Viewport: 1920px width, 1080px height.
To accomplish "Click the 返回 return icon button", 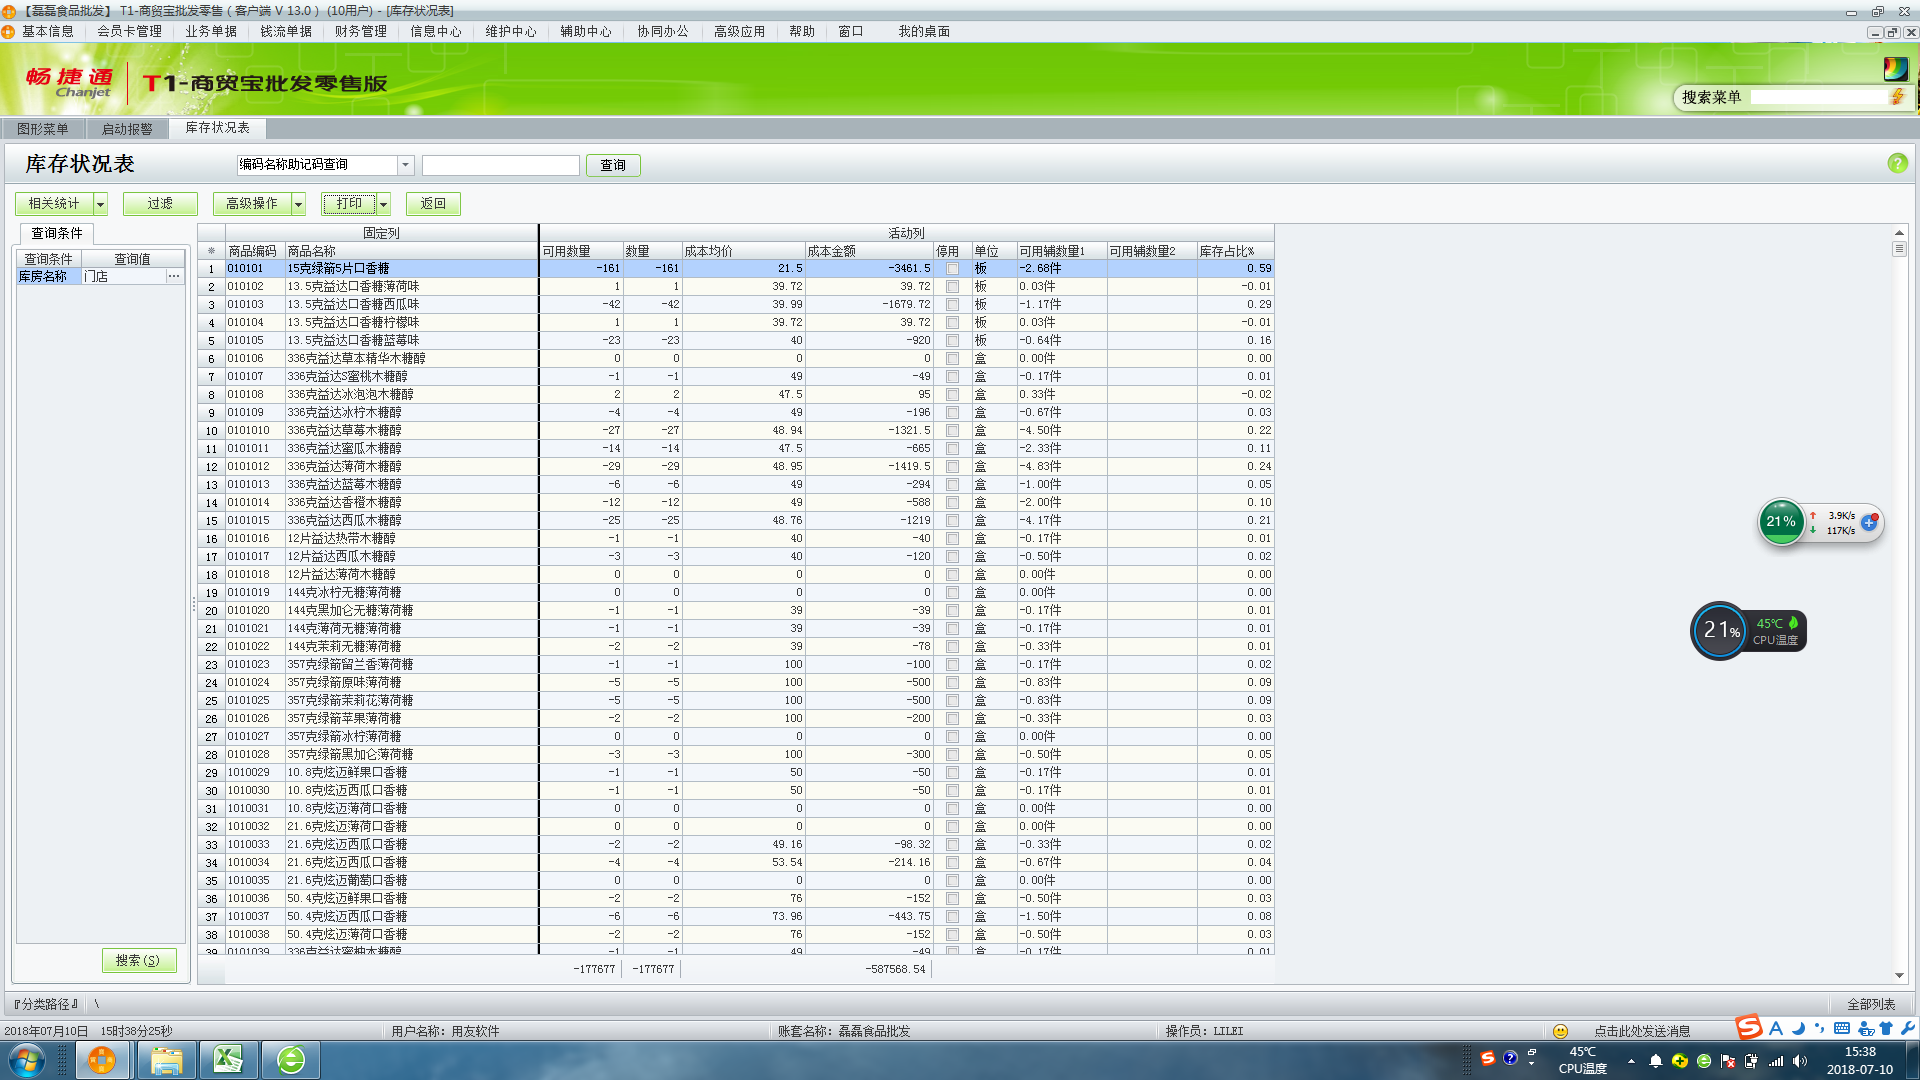I will [434, 203].
